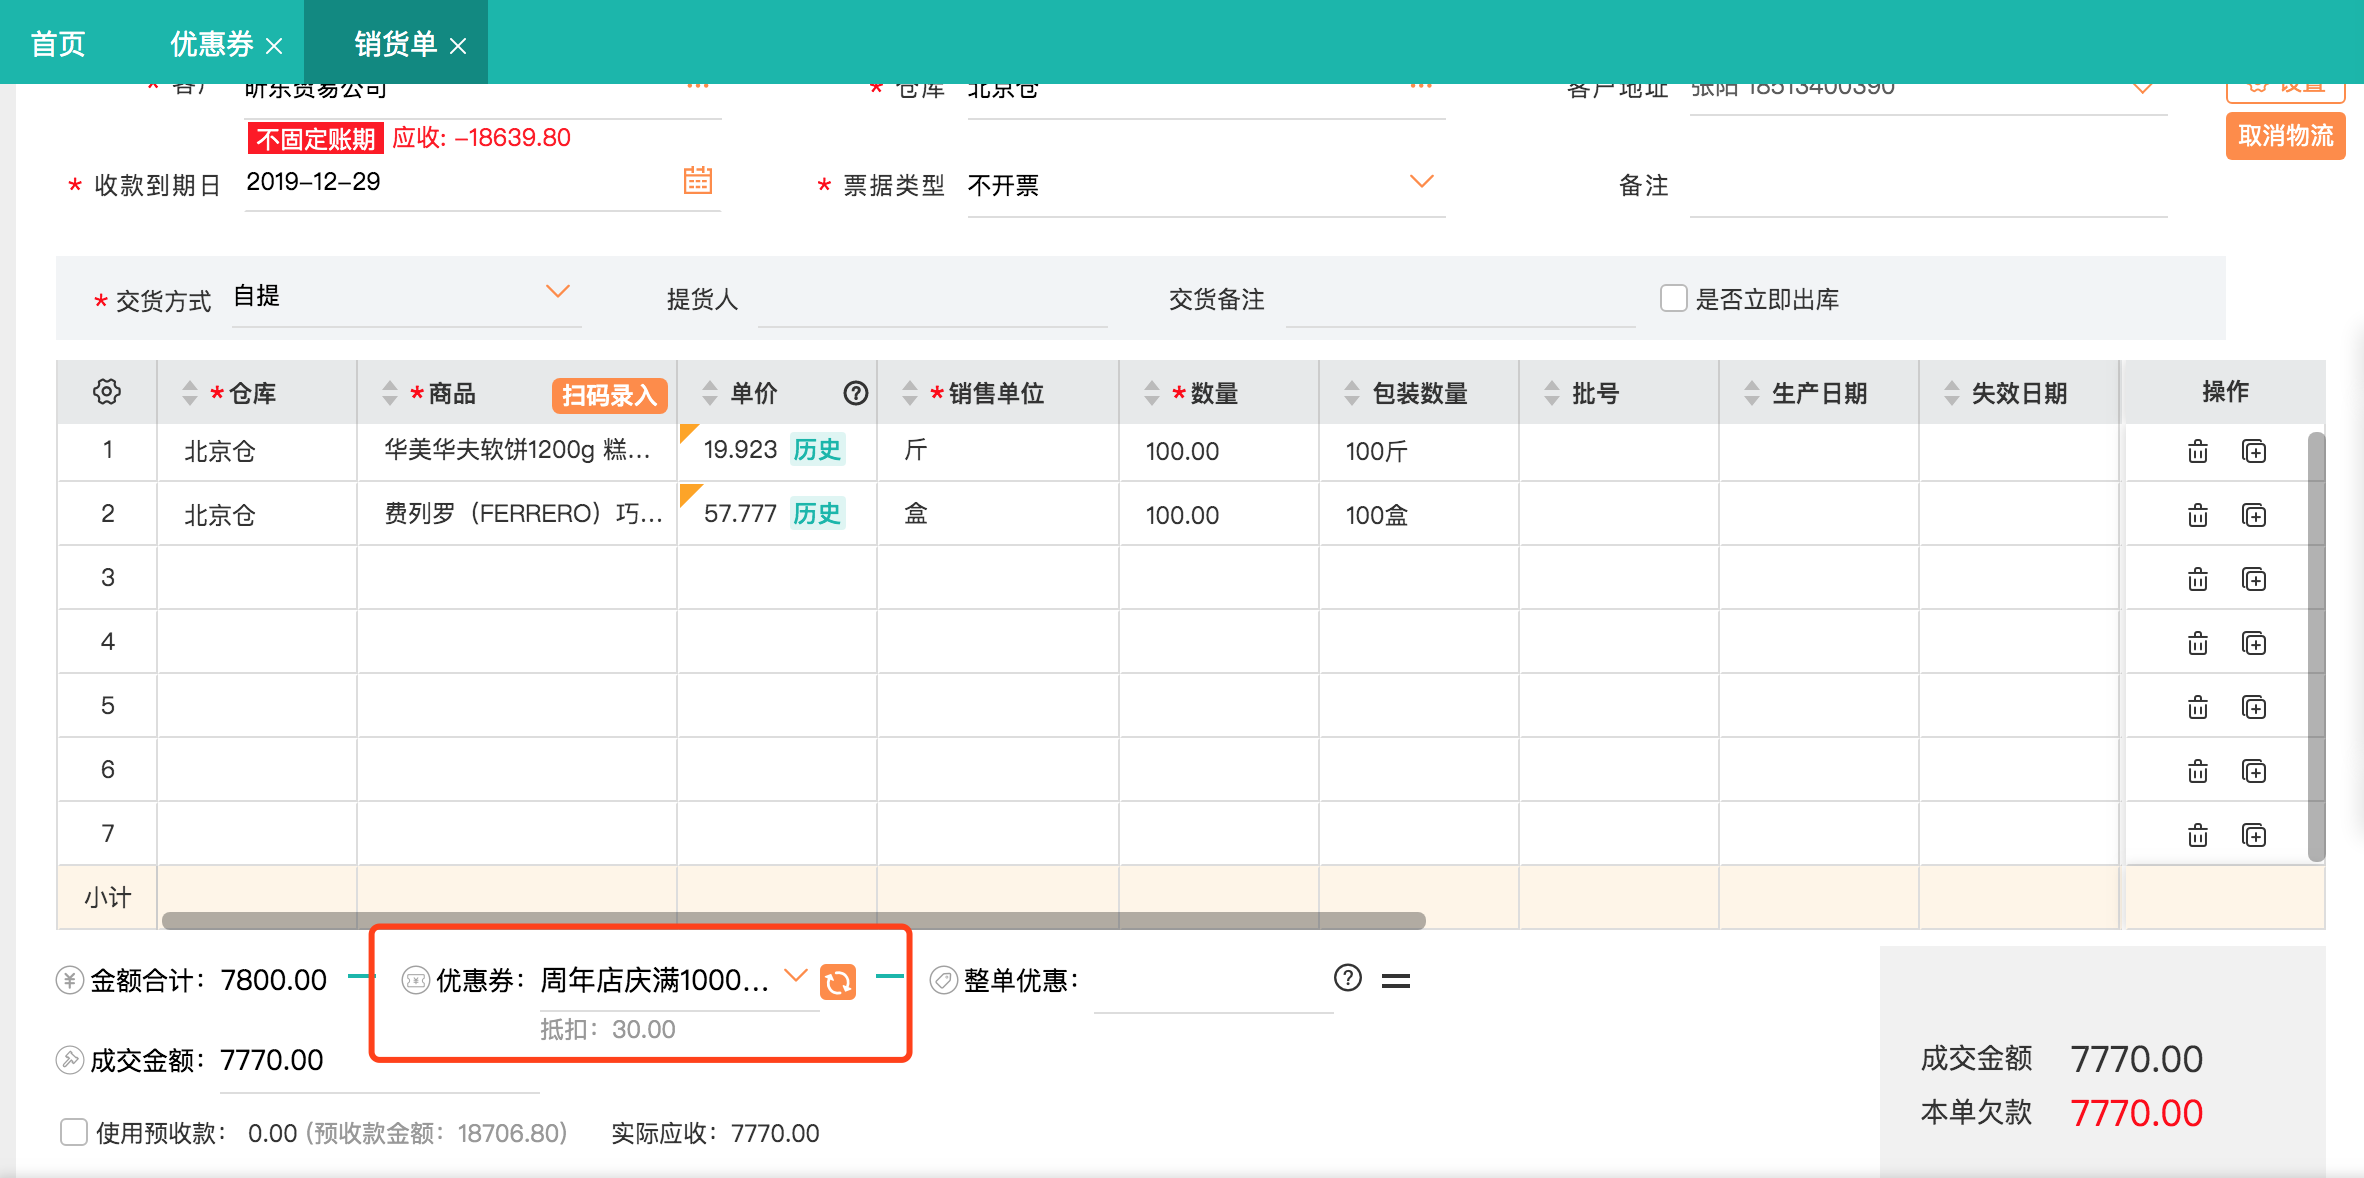Expand the coupon dropdown arrow
The height and width of the screenshot is (1178, 2364).
[796, 979]
